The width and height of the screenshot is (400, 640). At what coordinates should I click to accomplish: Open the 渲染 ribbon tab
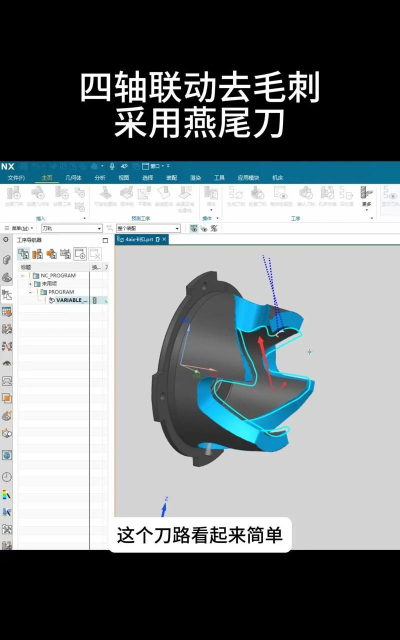point(196,178)
